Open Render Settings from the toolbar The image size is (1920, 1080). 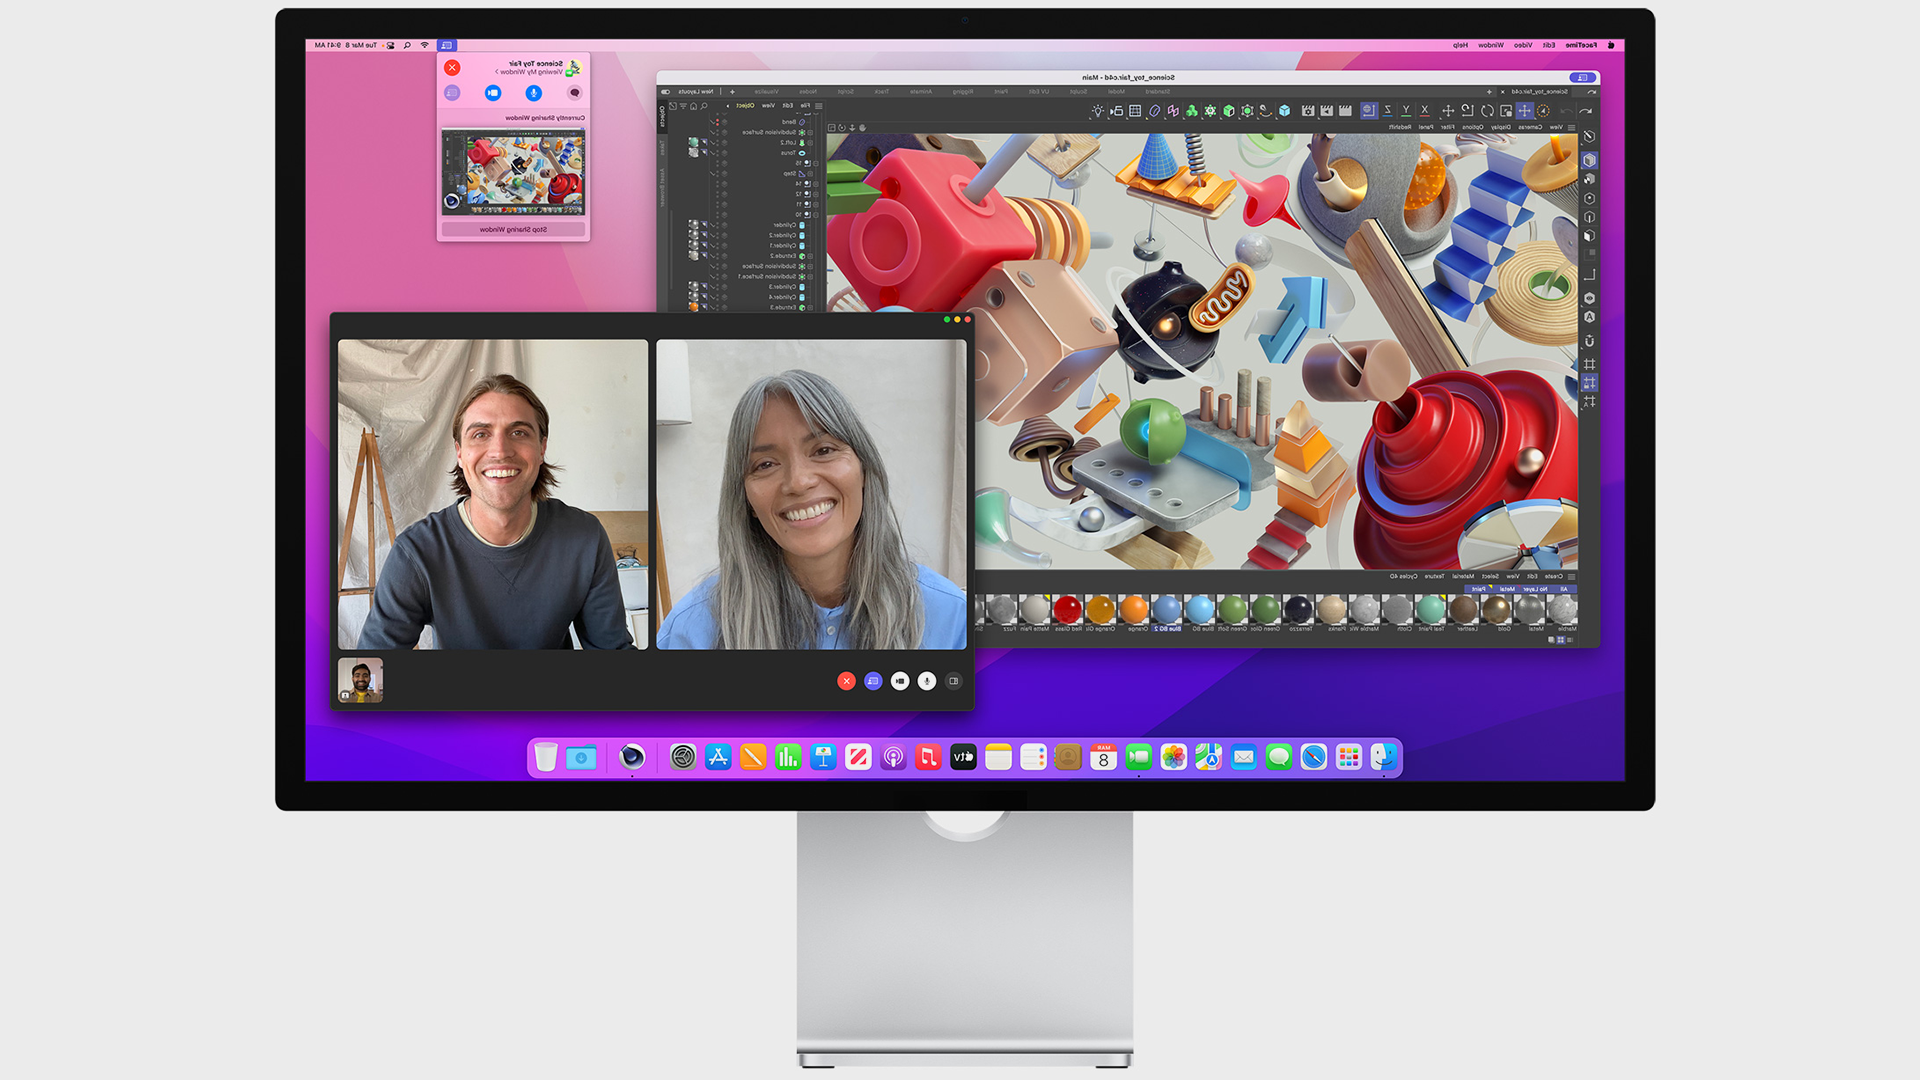[x=1307, y=111]
